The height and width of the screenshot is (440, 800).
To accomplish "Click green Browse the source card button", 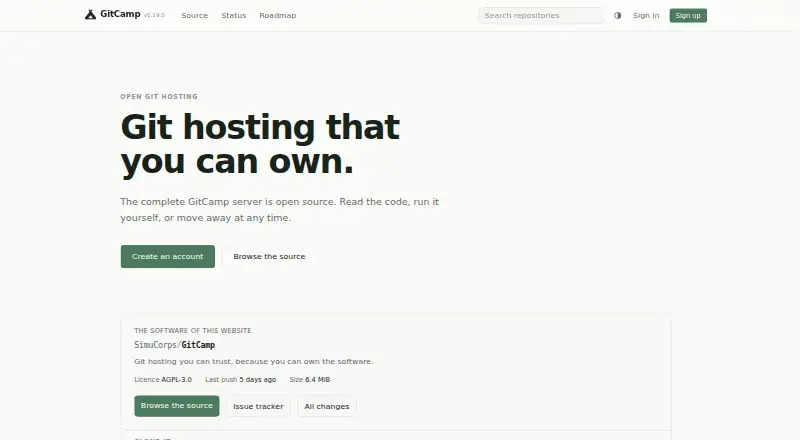I will [x=177, y=406].
